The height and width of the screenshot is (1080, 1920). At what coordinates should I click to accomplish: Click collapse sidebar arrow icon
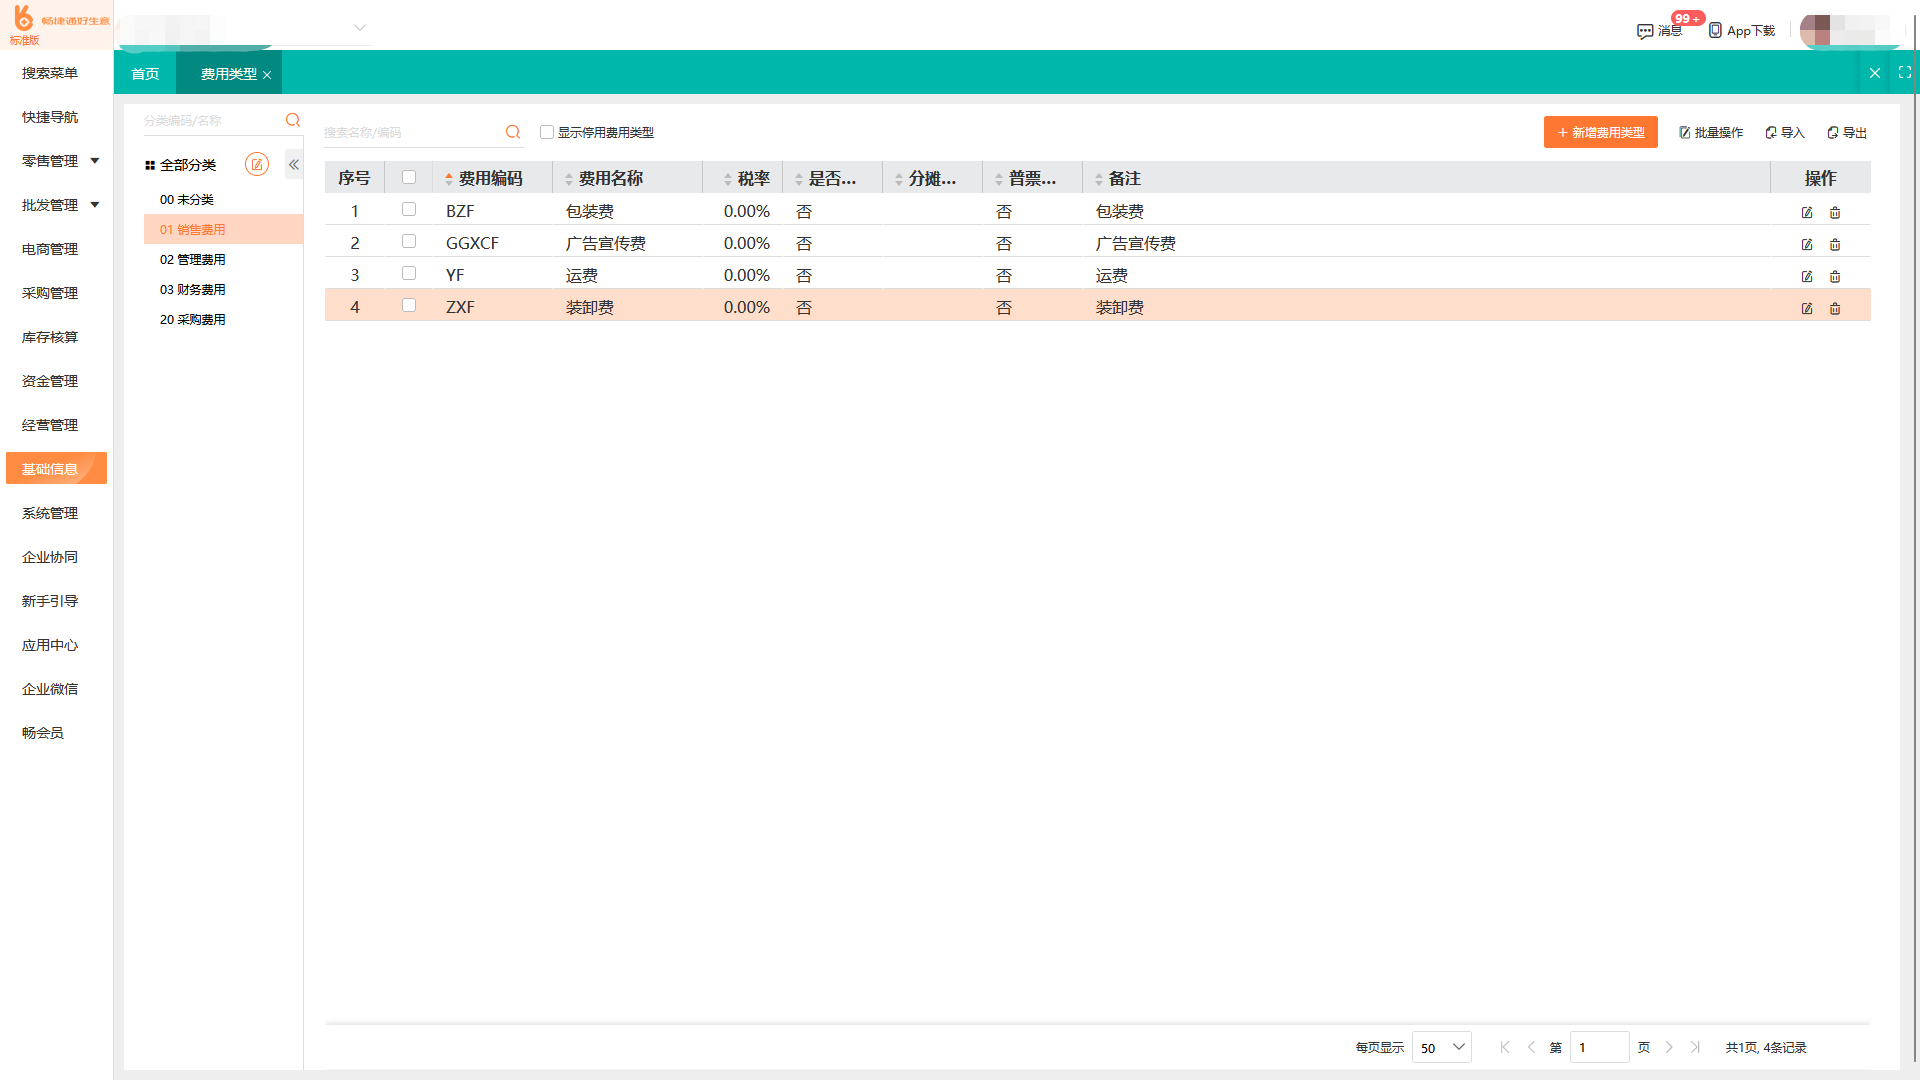click(295, 164)
